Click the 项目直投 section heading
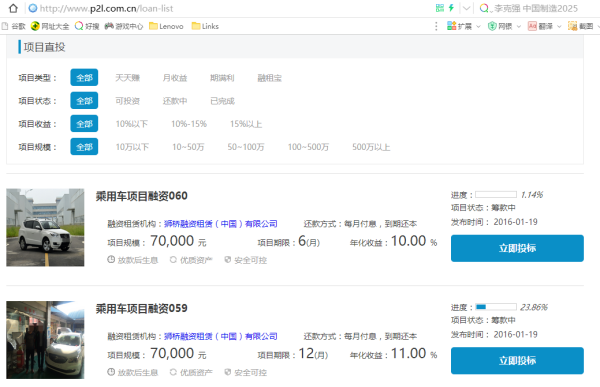Viewport: 600px width, 387px height. point(44,47)
